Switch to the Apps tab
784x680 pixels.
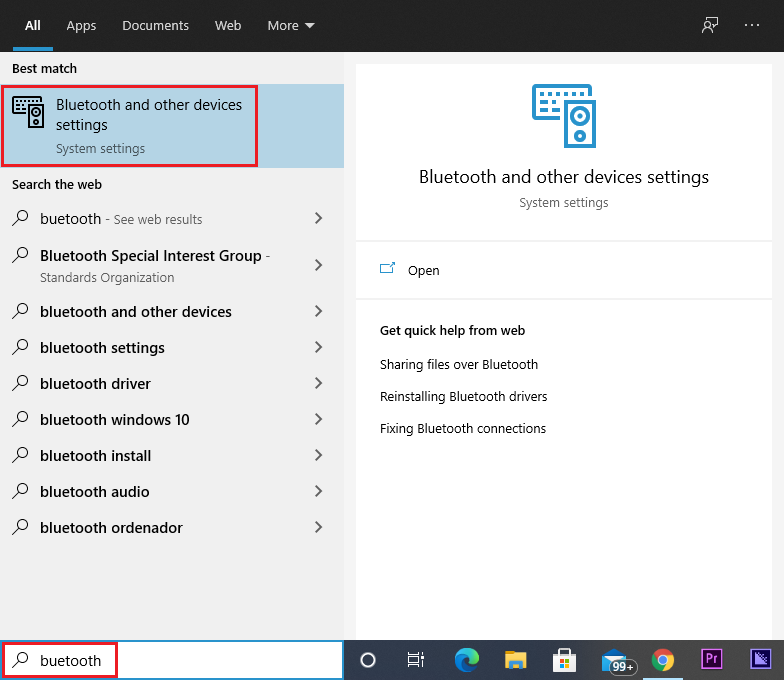tap(82, 26)
